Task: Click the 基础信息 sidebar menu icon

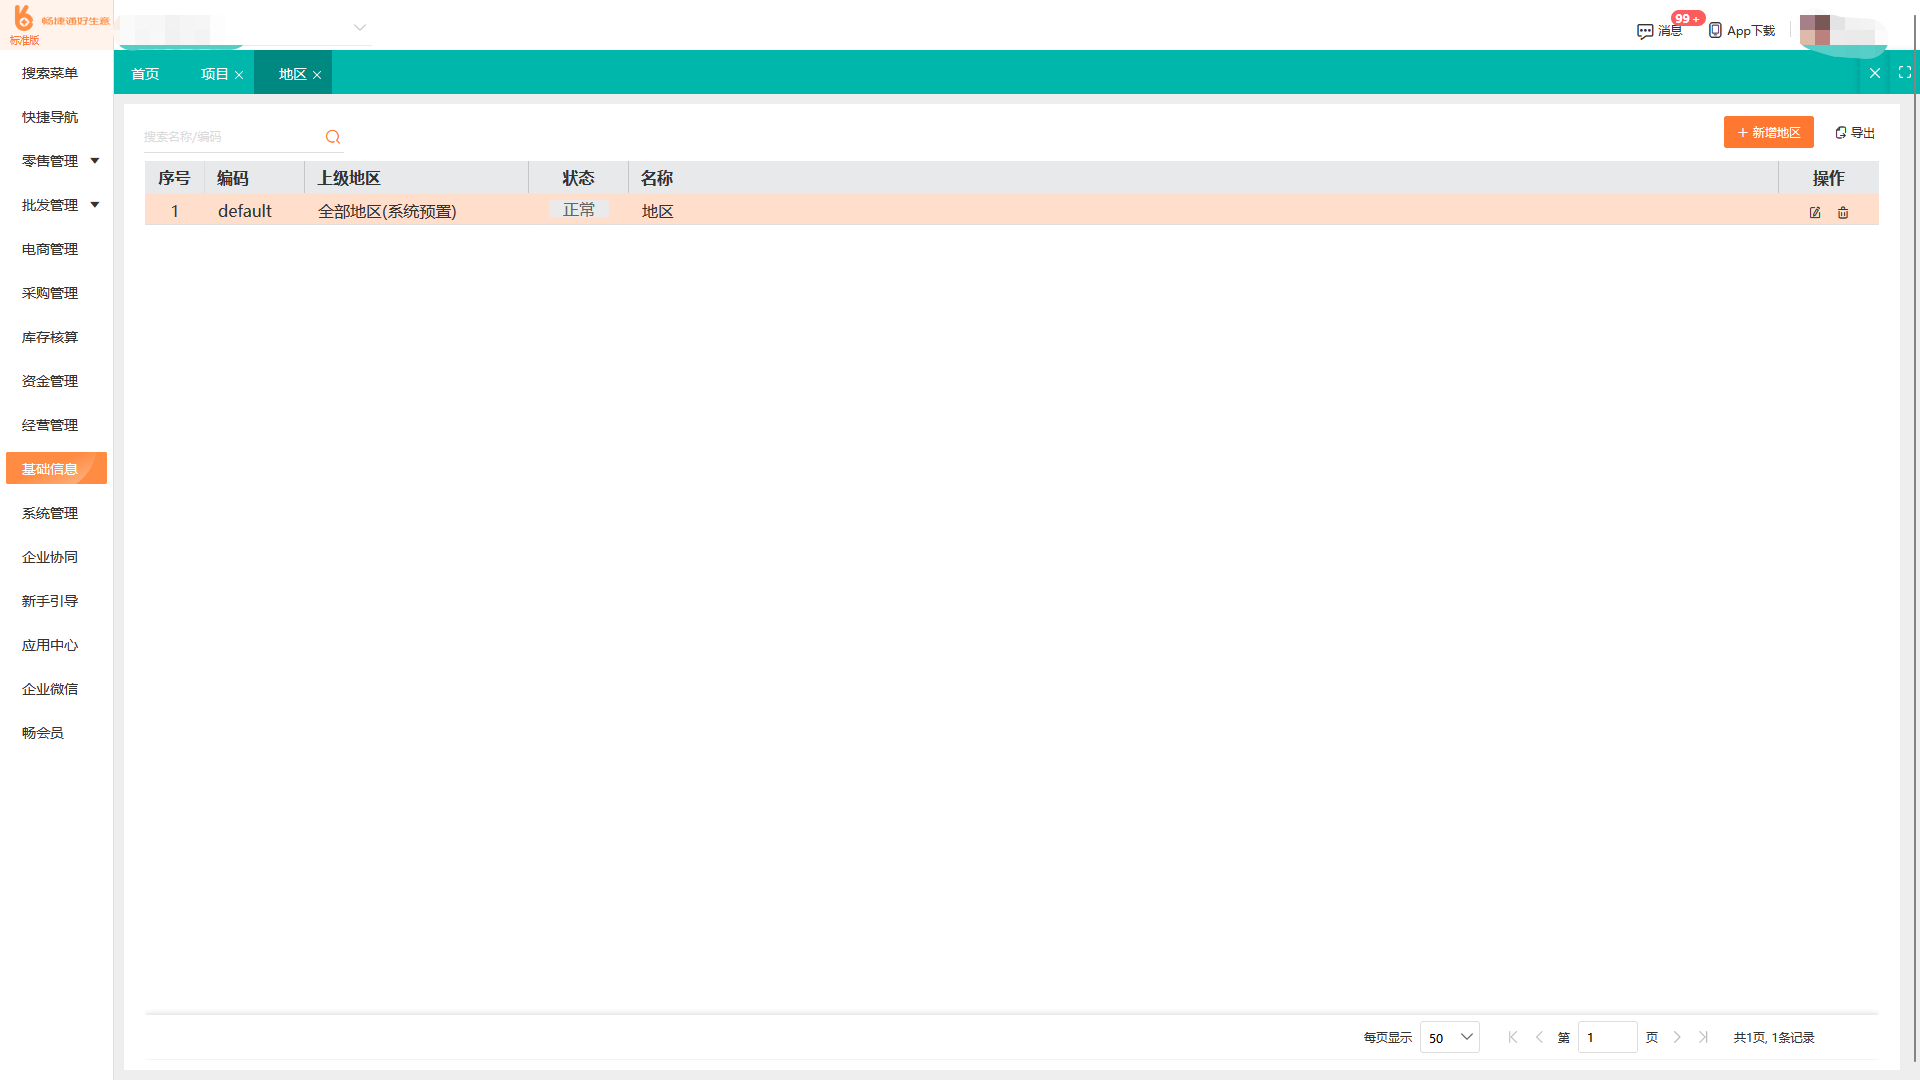Action: point(54,468)
